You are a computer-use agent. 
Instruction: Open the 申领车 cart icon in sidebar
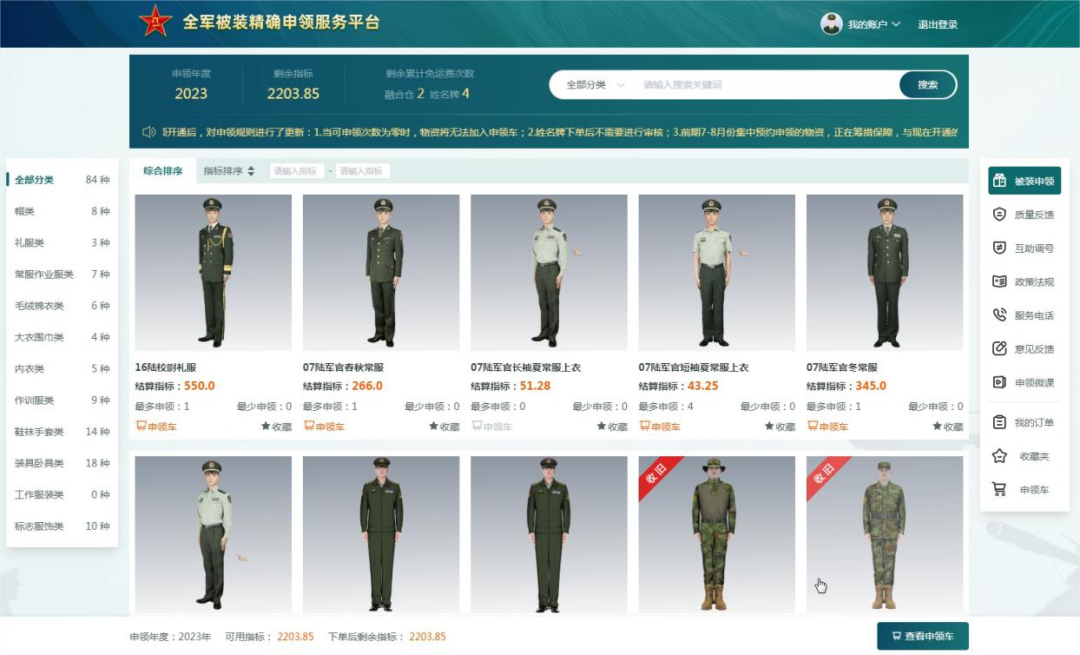click(998, 489)
